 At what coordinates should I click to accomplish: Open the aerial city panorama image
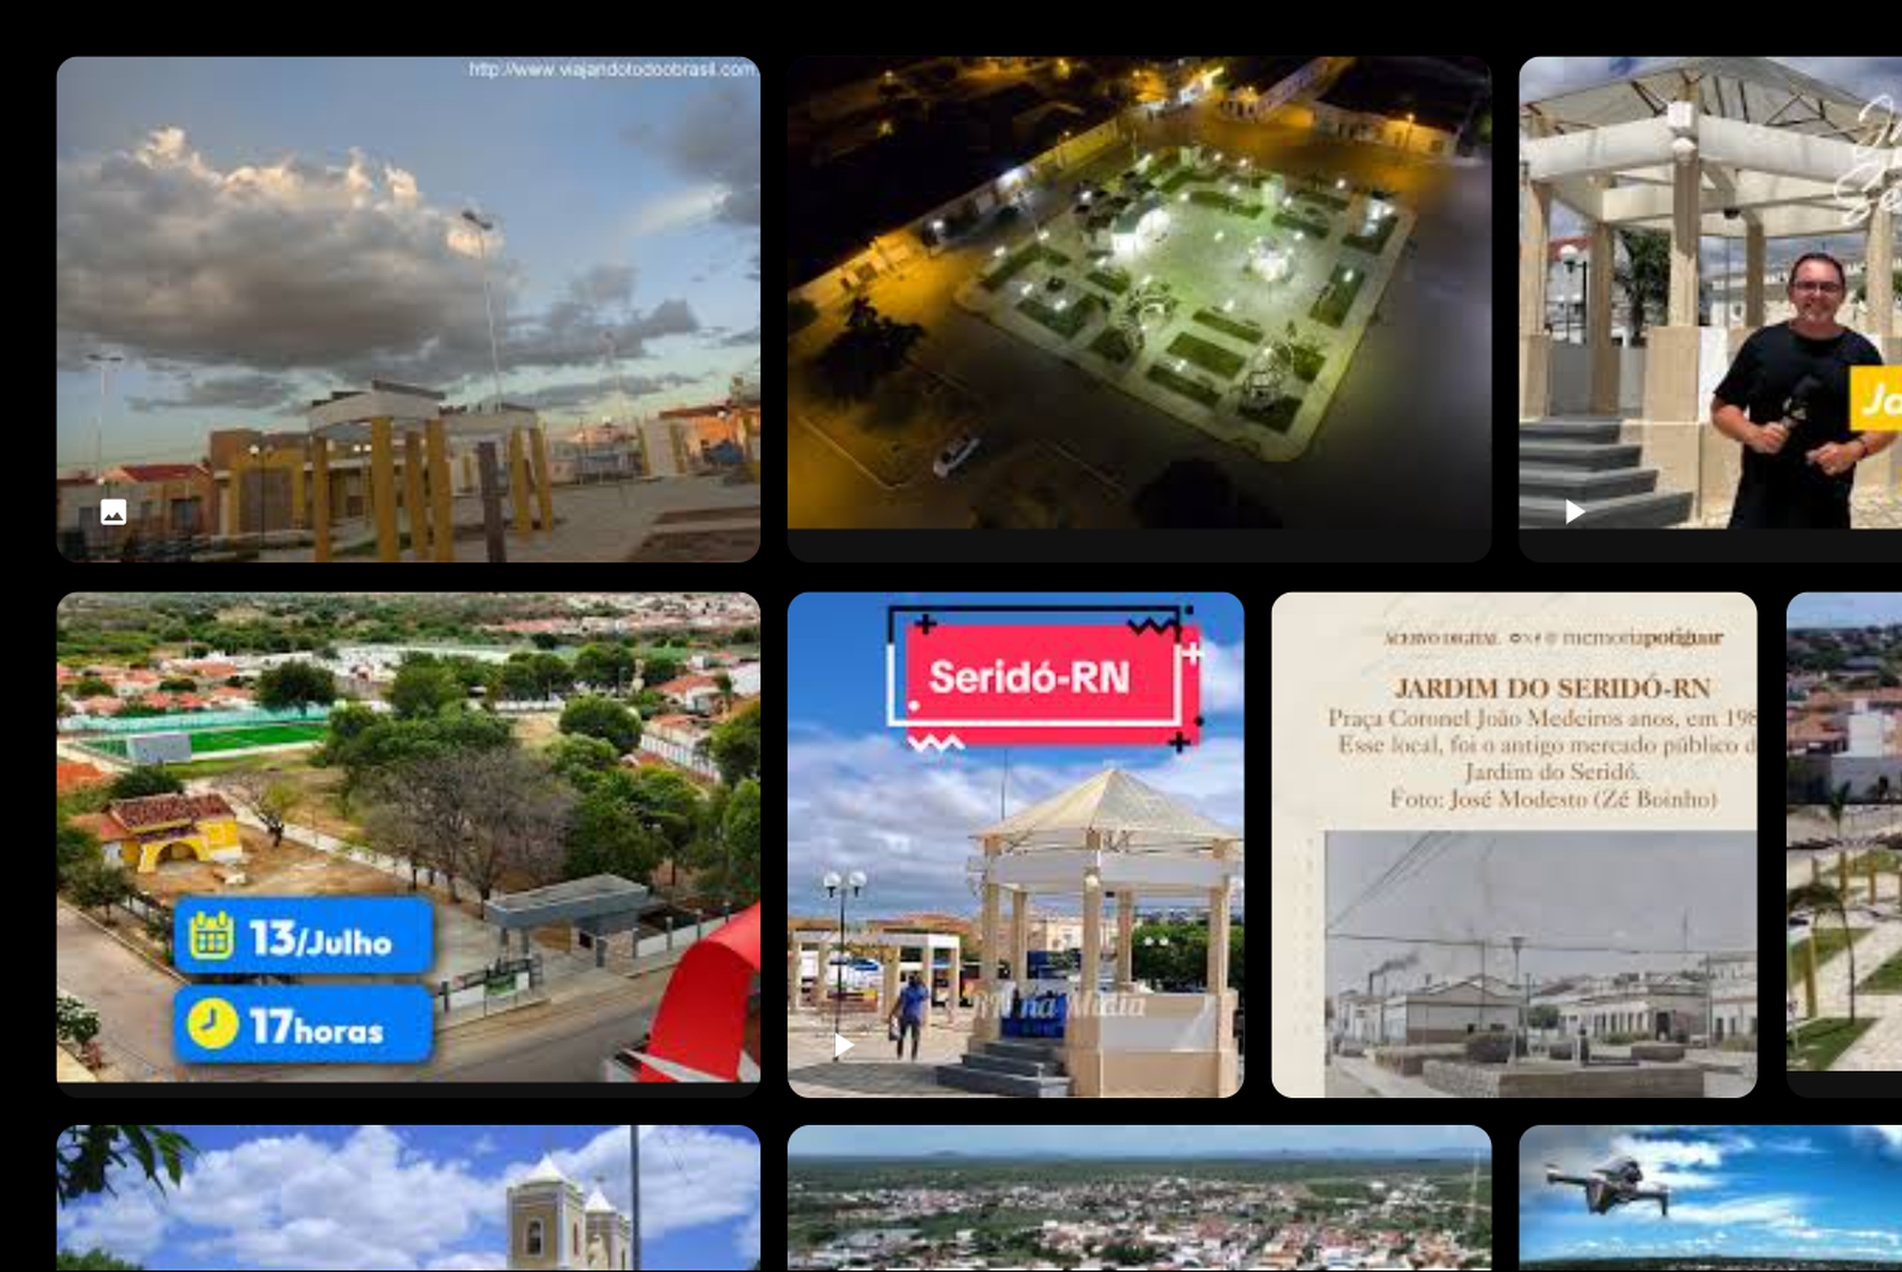[1138, 1198]
